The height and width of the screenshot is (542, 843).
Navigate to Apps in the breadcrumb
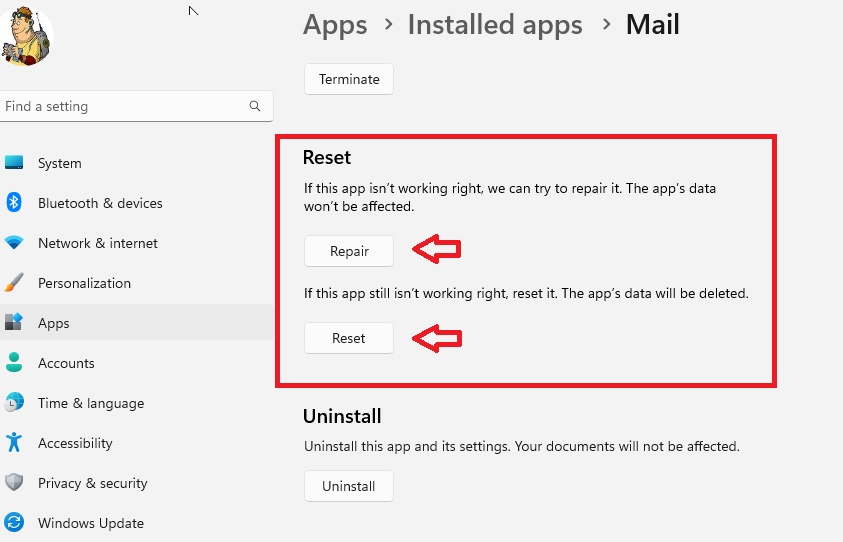[x=335, y=25]
